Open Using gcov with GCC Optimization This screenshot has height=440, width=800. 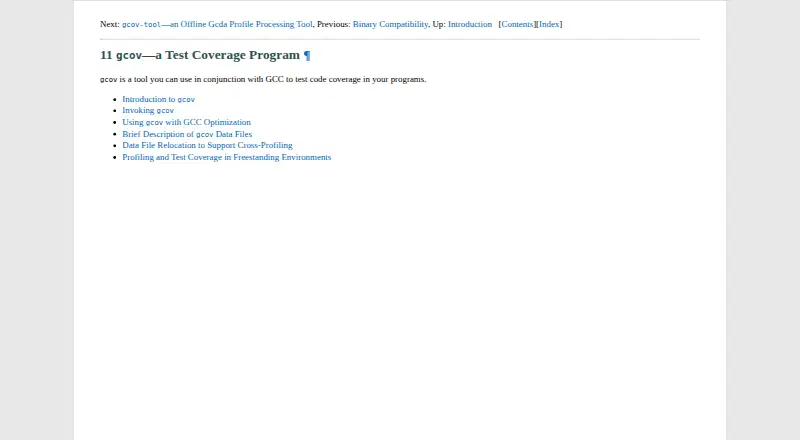tap(186, 122)
